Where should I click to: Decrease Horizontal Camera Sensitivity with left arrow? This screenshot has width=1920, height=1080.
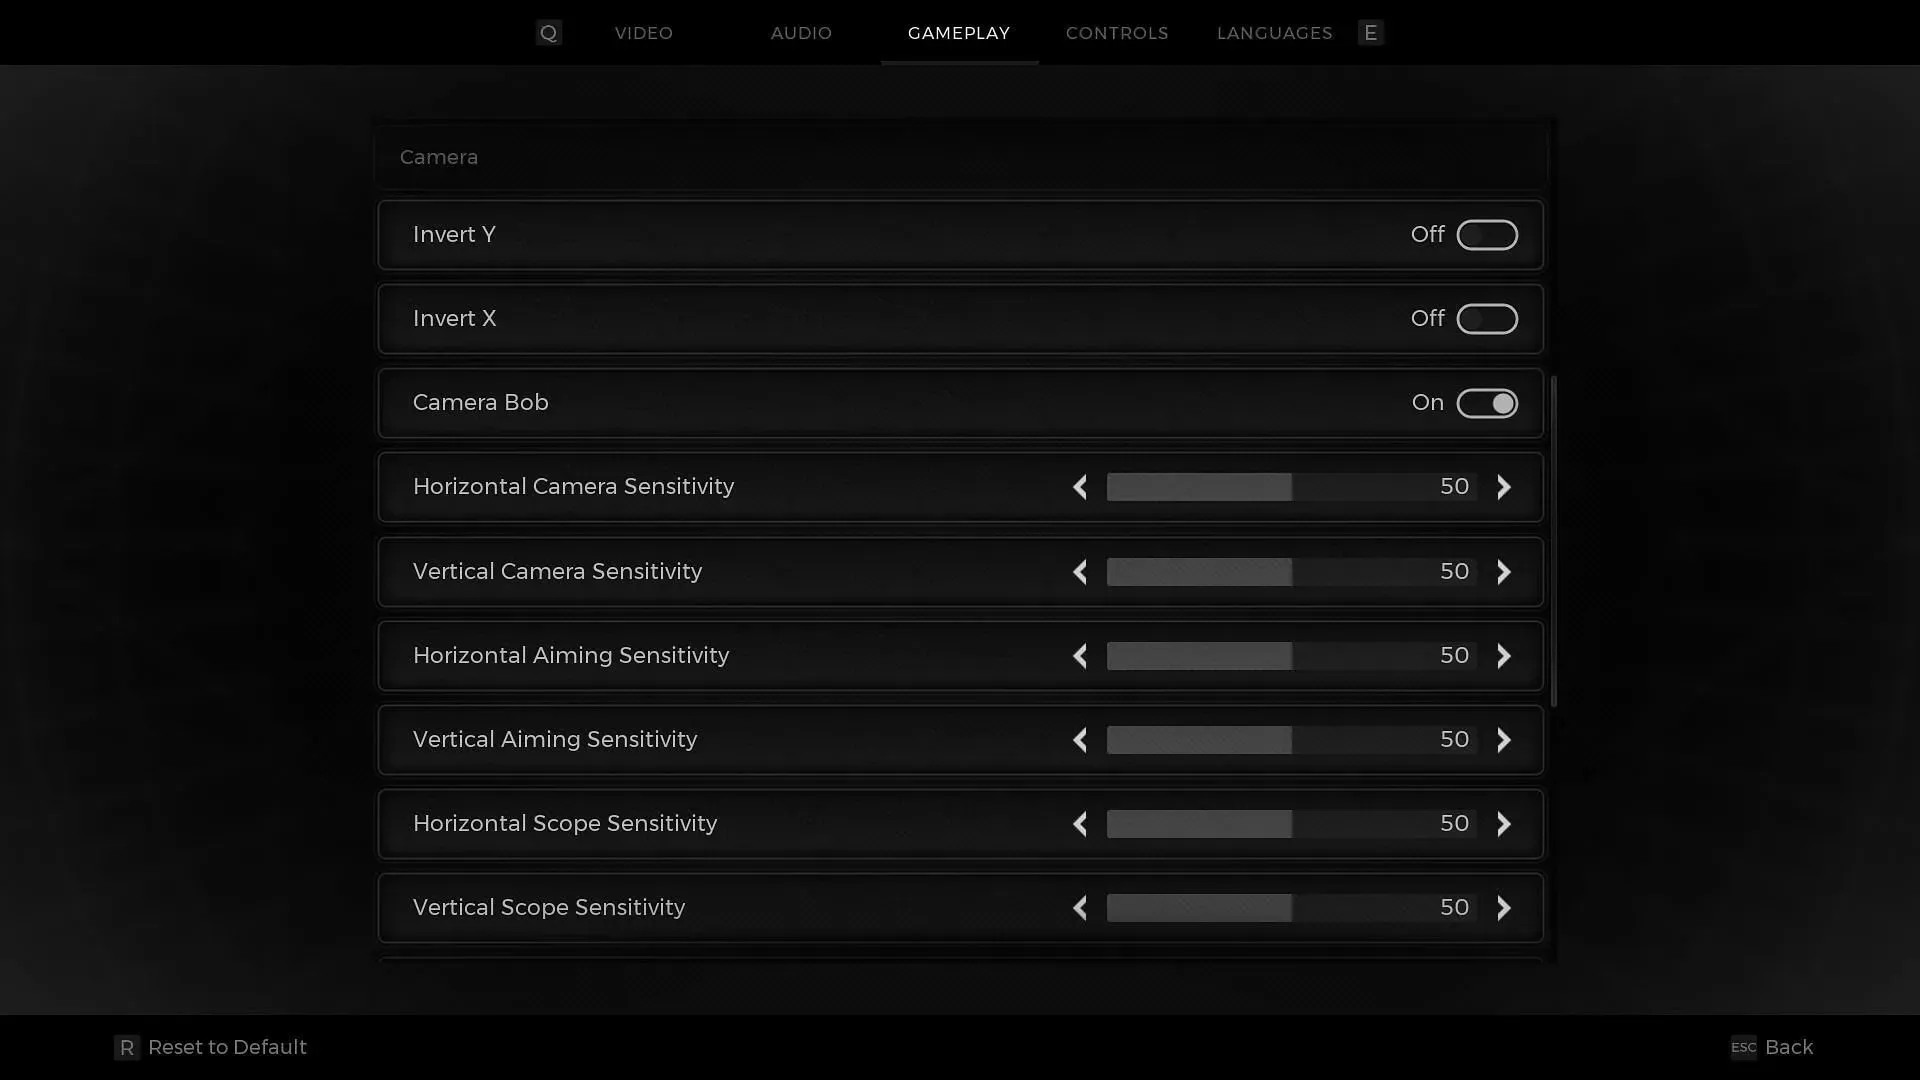(1080, 487)
